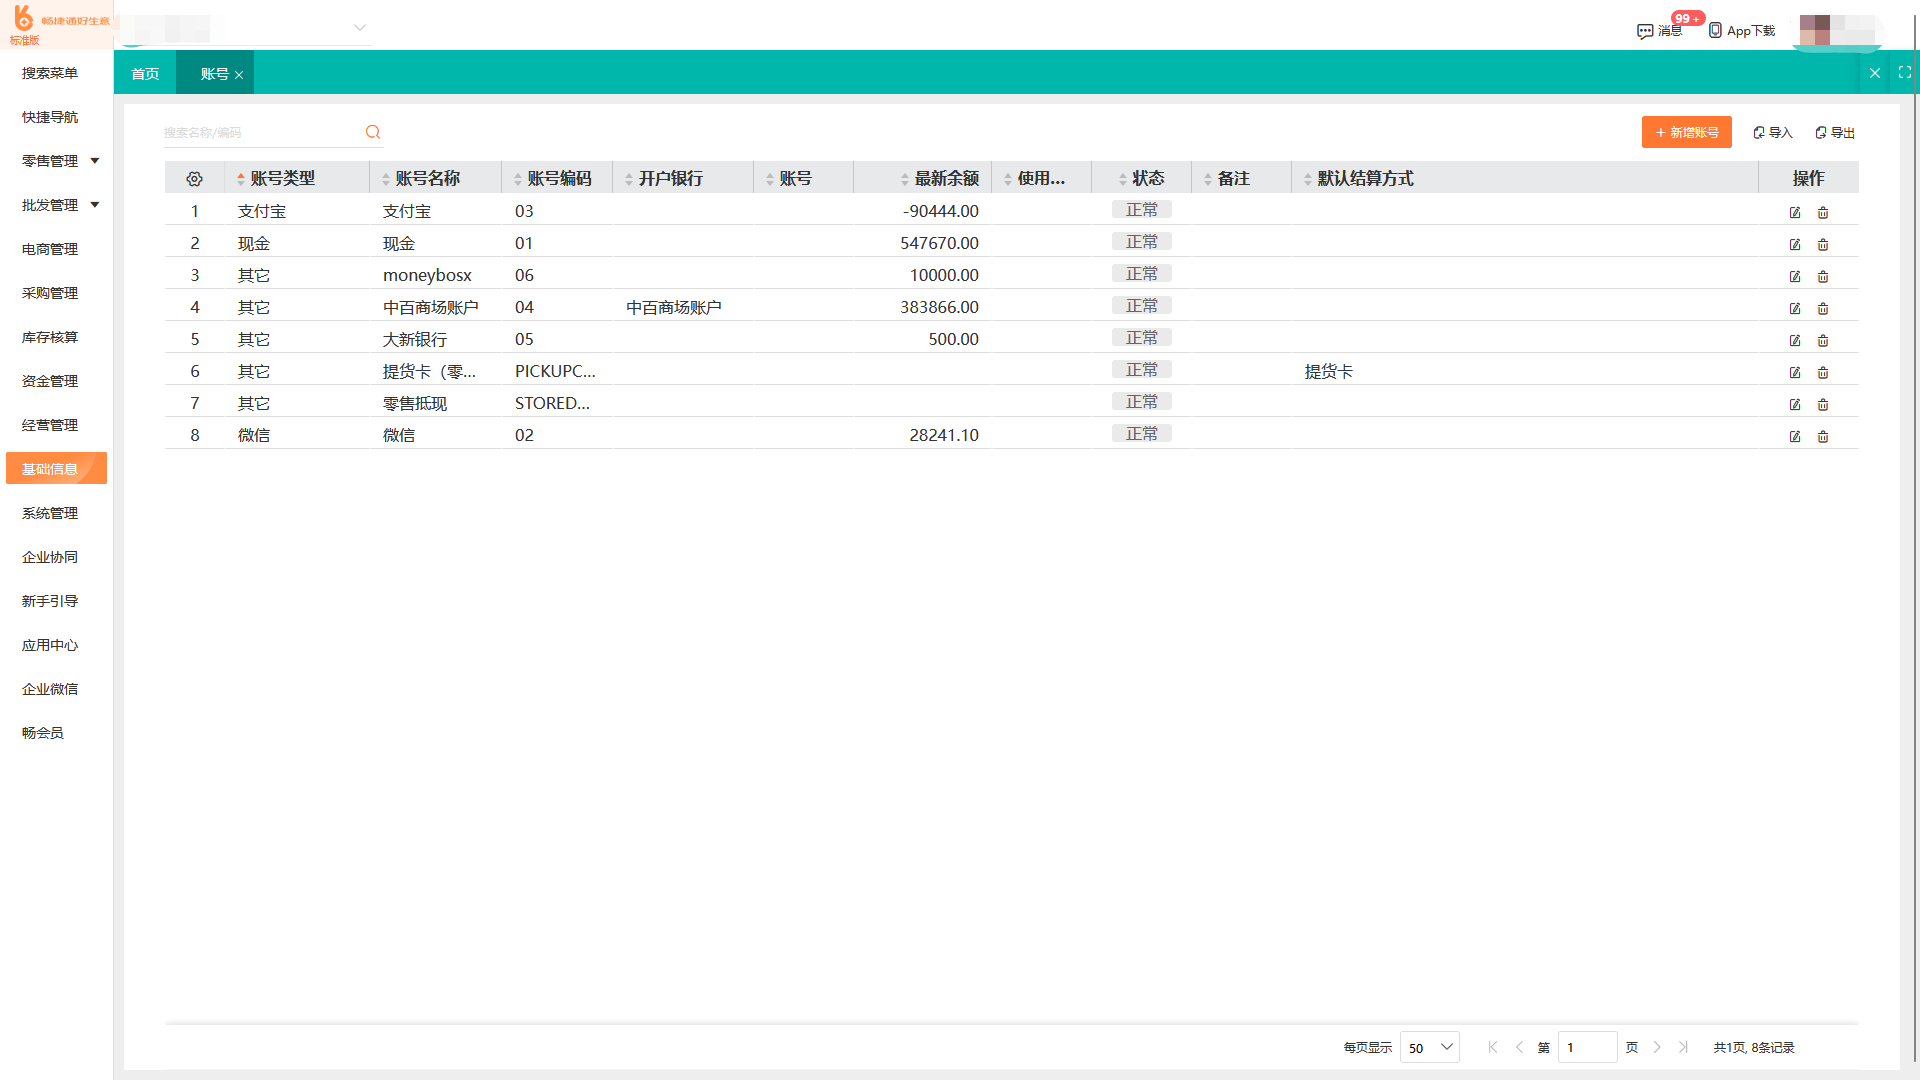Click the edit icon for 微信 account

pos(1796,435)
